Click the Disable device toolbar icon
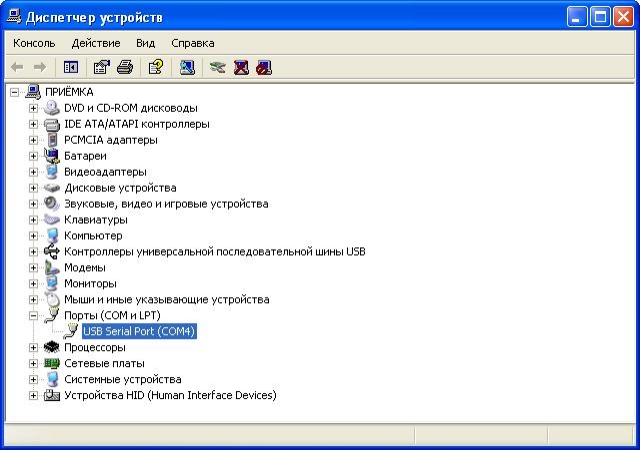Screen dimensions: 640x450 [x=264, y=67]
